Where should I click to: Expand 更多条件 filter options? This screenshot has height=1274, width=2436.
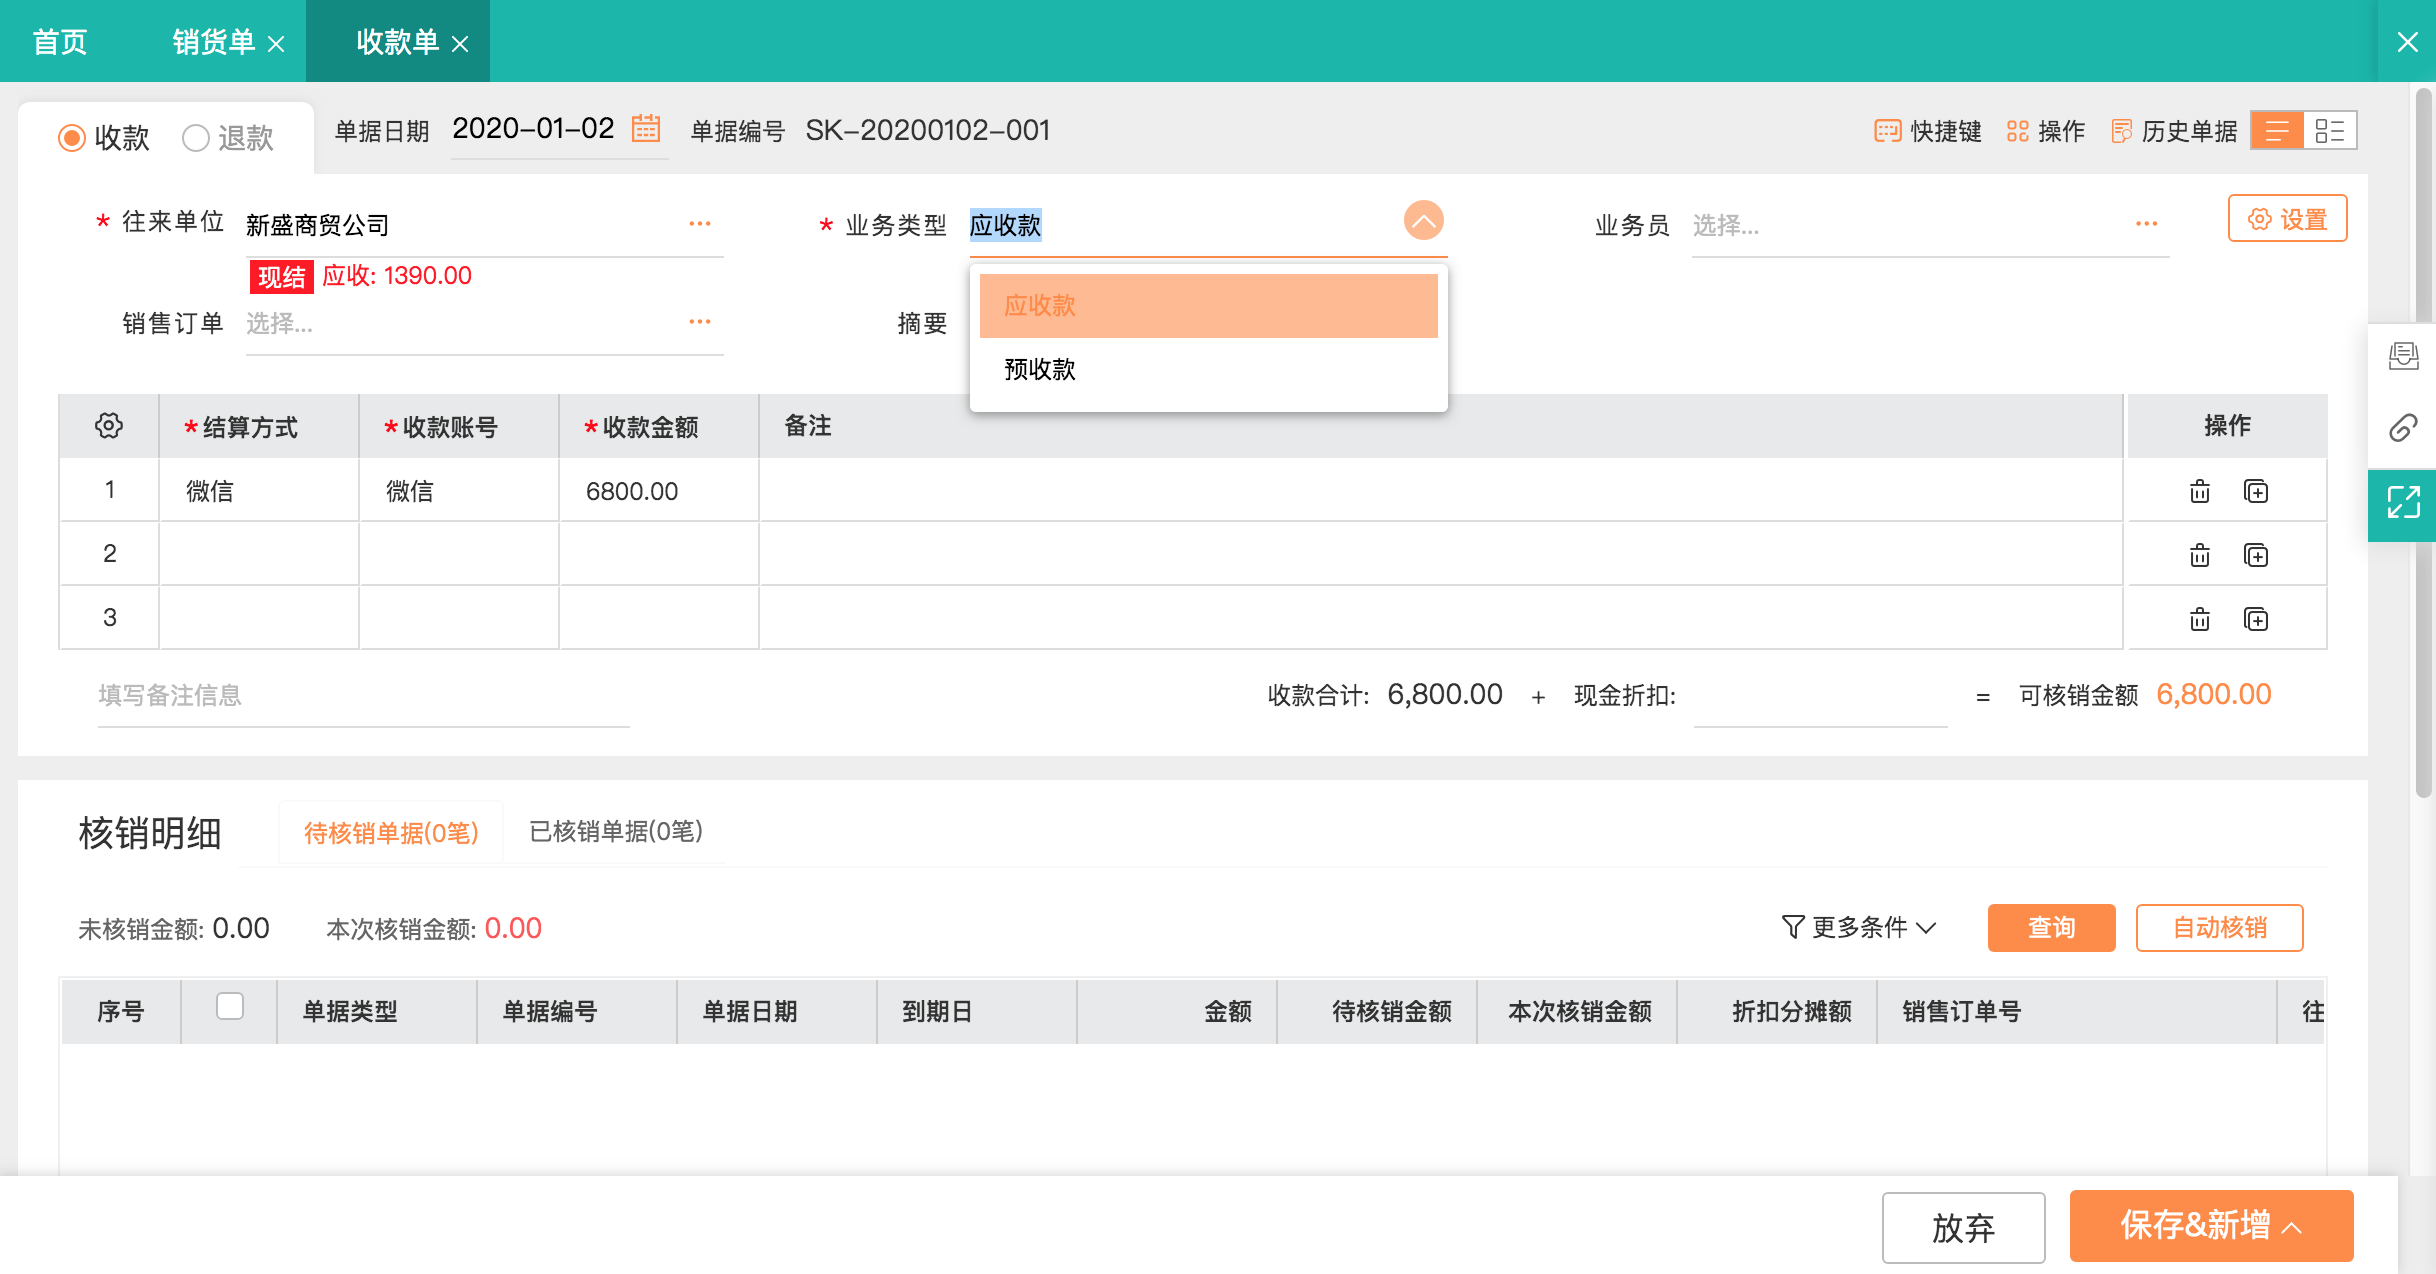point(1861,928)
